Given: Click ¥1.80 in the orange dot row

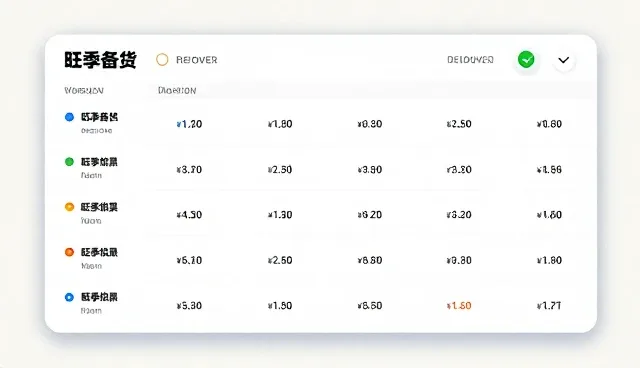Looking at the screenshot, I should click(549, 260).
